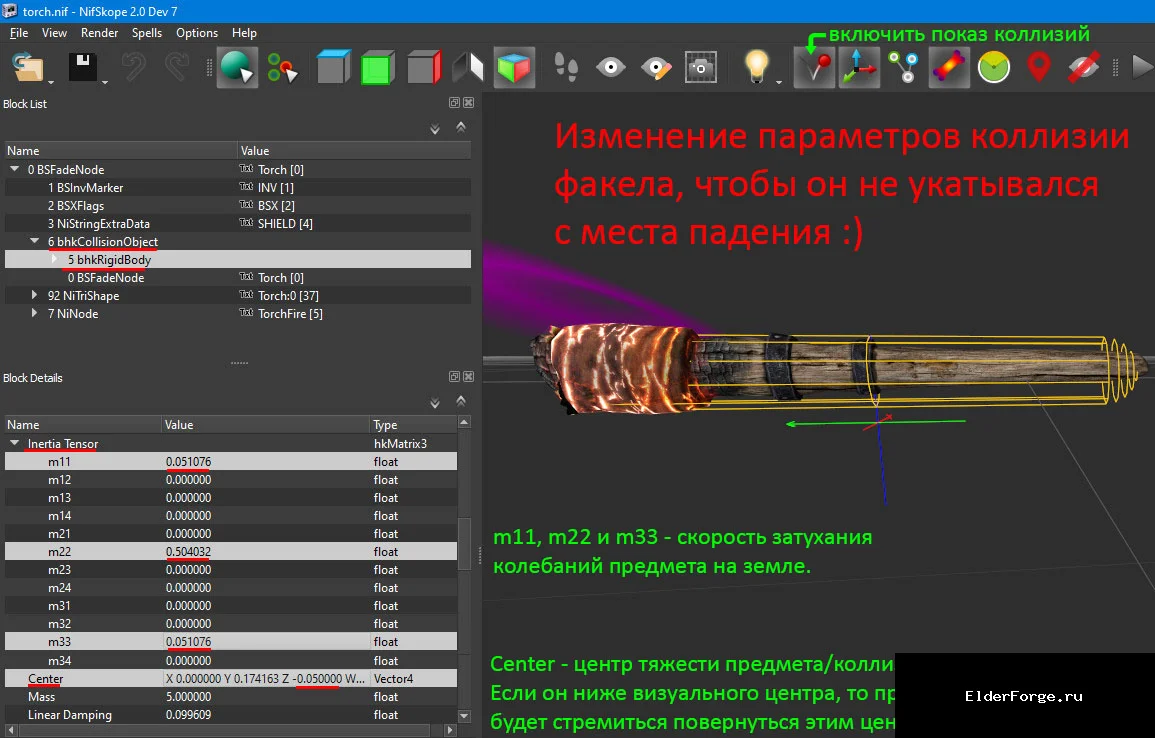Screen dimensions: 1155x738
Task: Toggle lighting with the lightbulb icon
Action: 756,67
